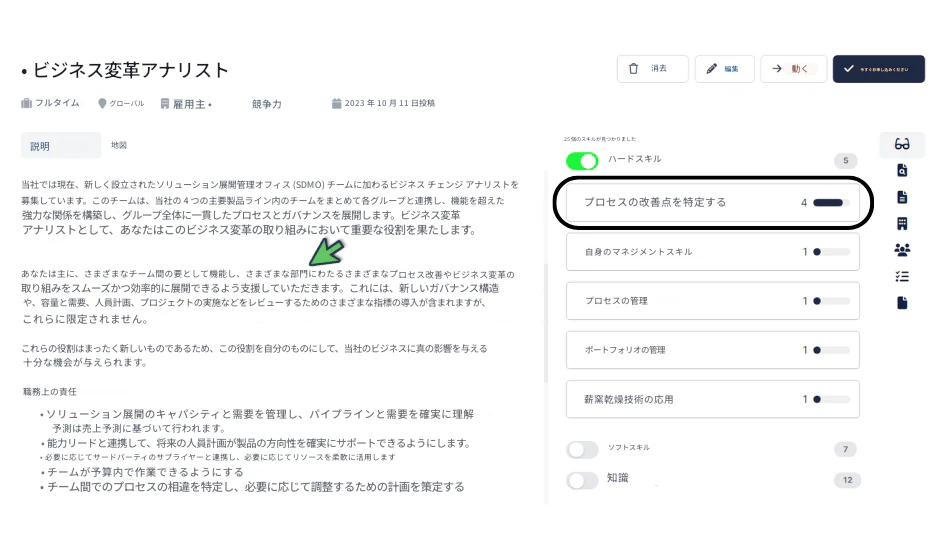Enable the 知識 toggle

click(x=582, y=480)
